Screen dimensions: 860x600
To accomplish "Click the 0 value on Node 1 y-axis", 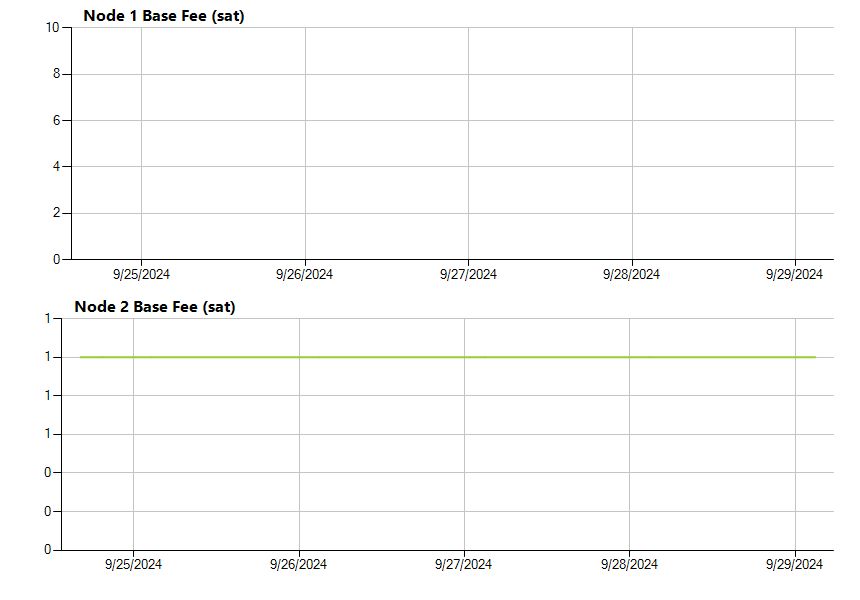I will 57,259.
